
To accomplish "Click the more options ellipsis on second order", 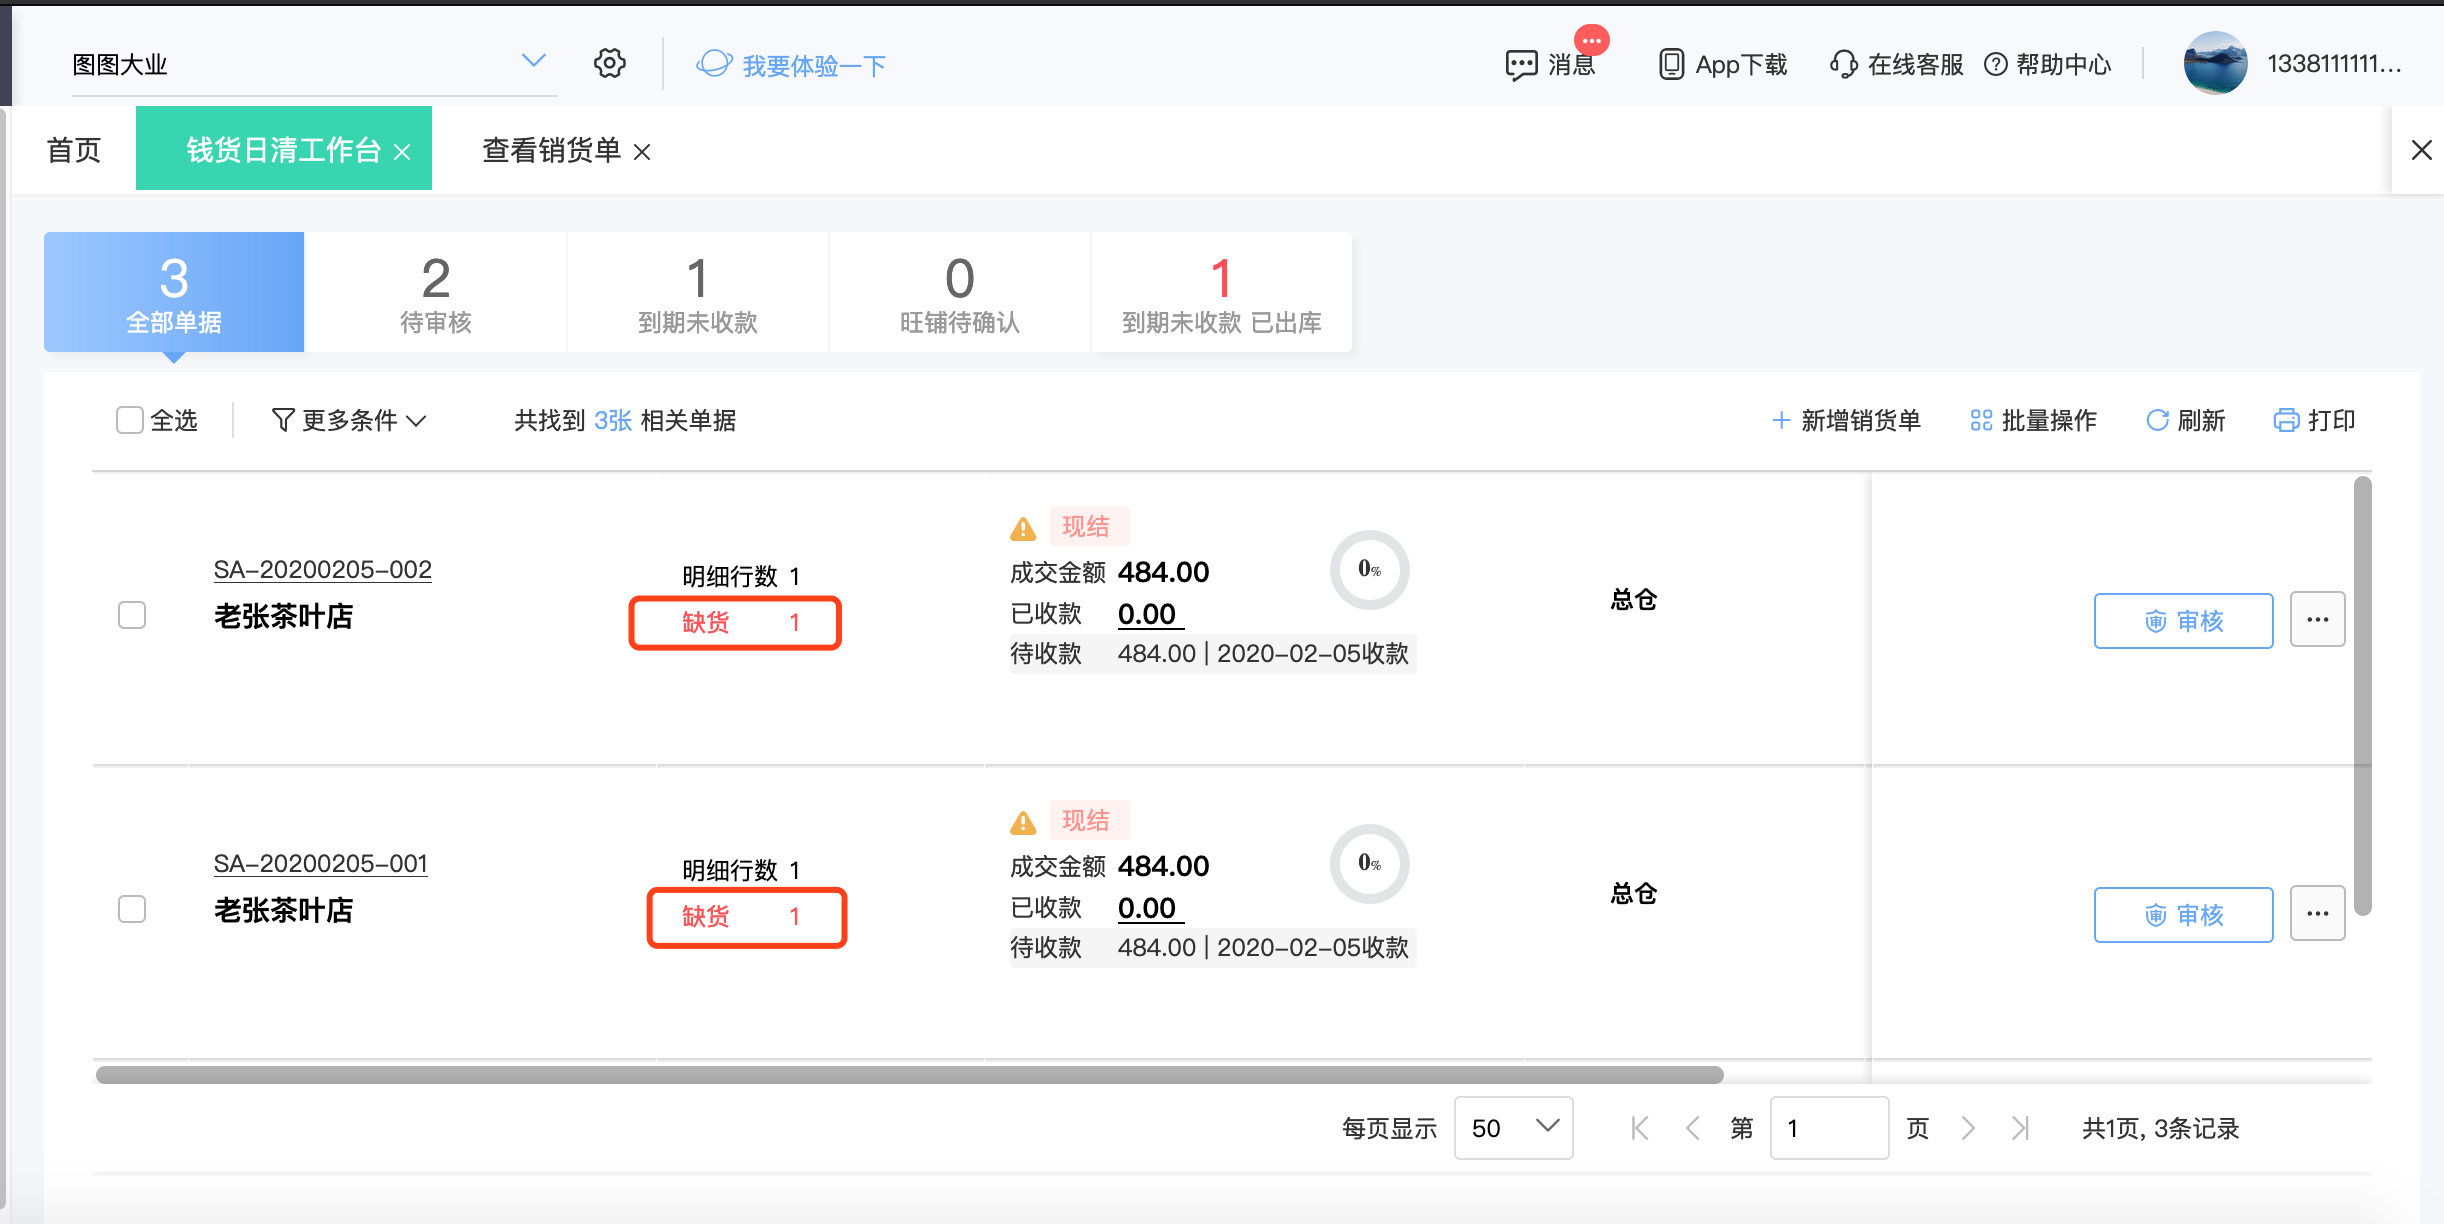I will 2318,912.
